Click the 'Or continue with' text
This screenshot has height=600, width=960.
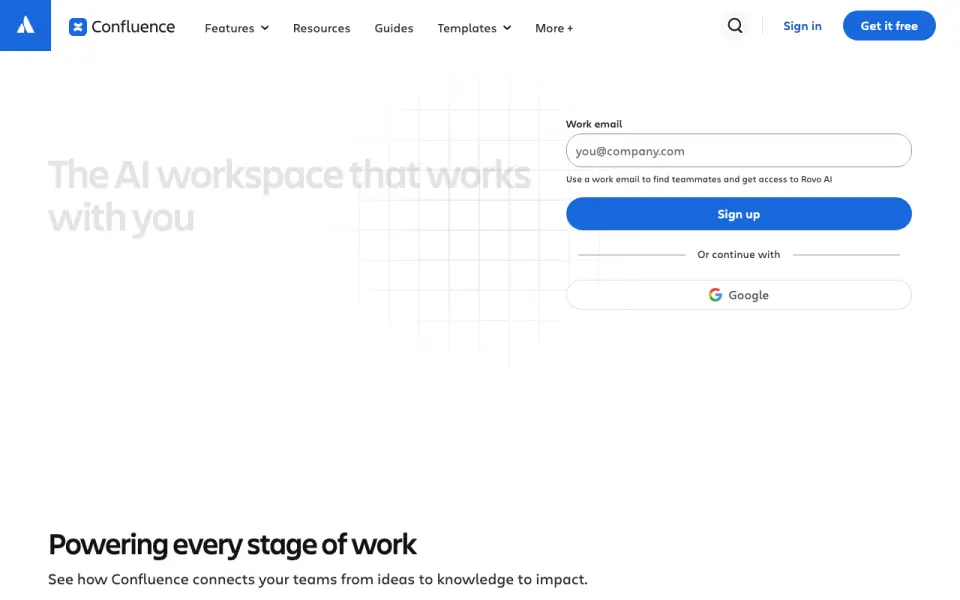click(x=738, y=254)
